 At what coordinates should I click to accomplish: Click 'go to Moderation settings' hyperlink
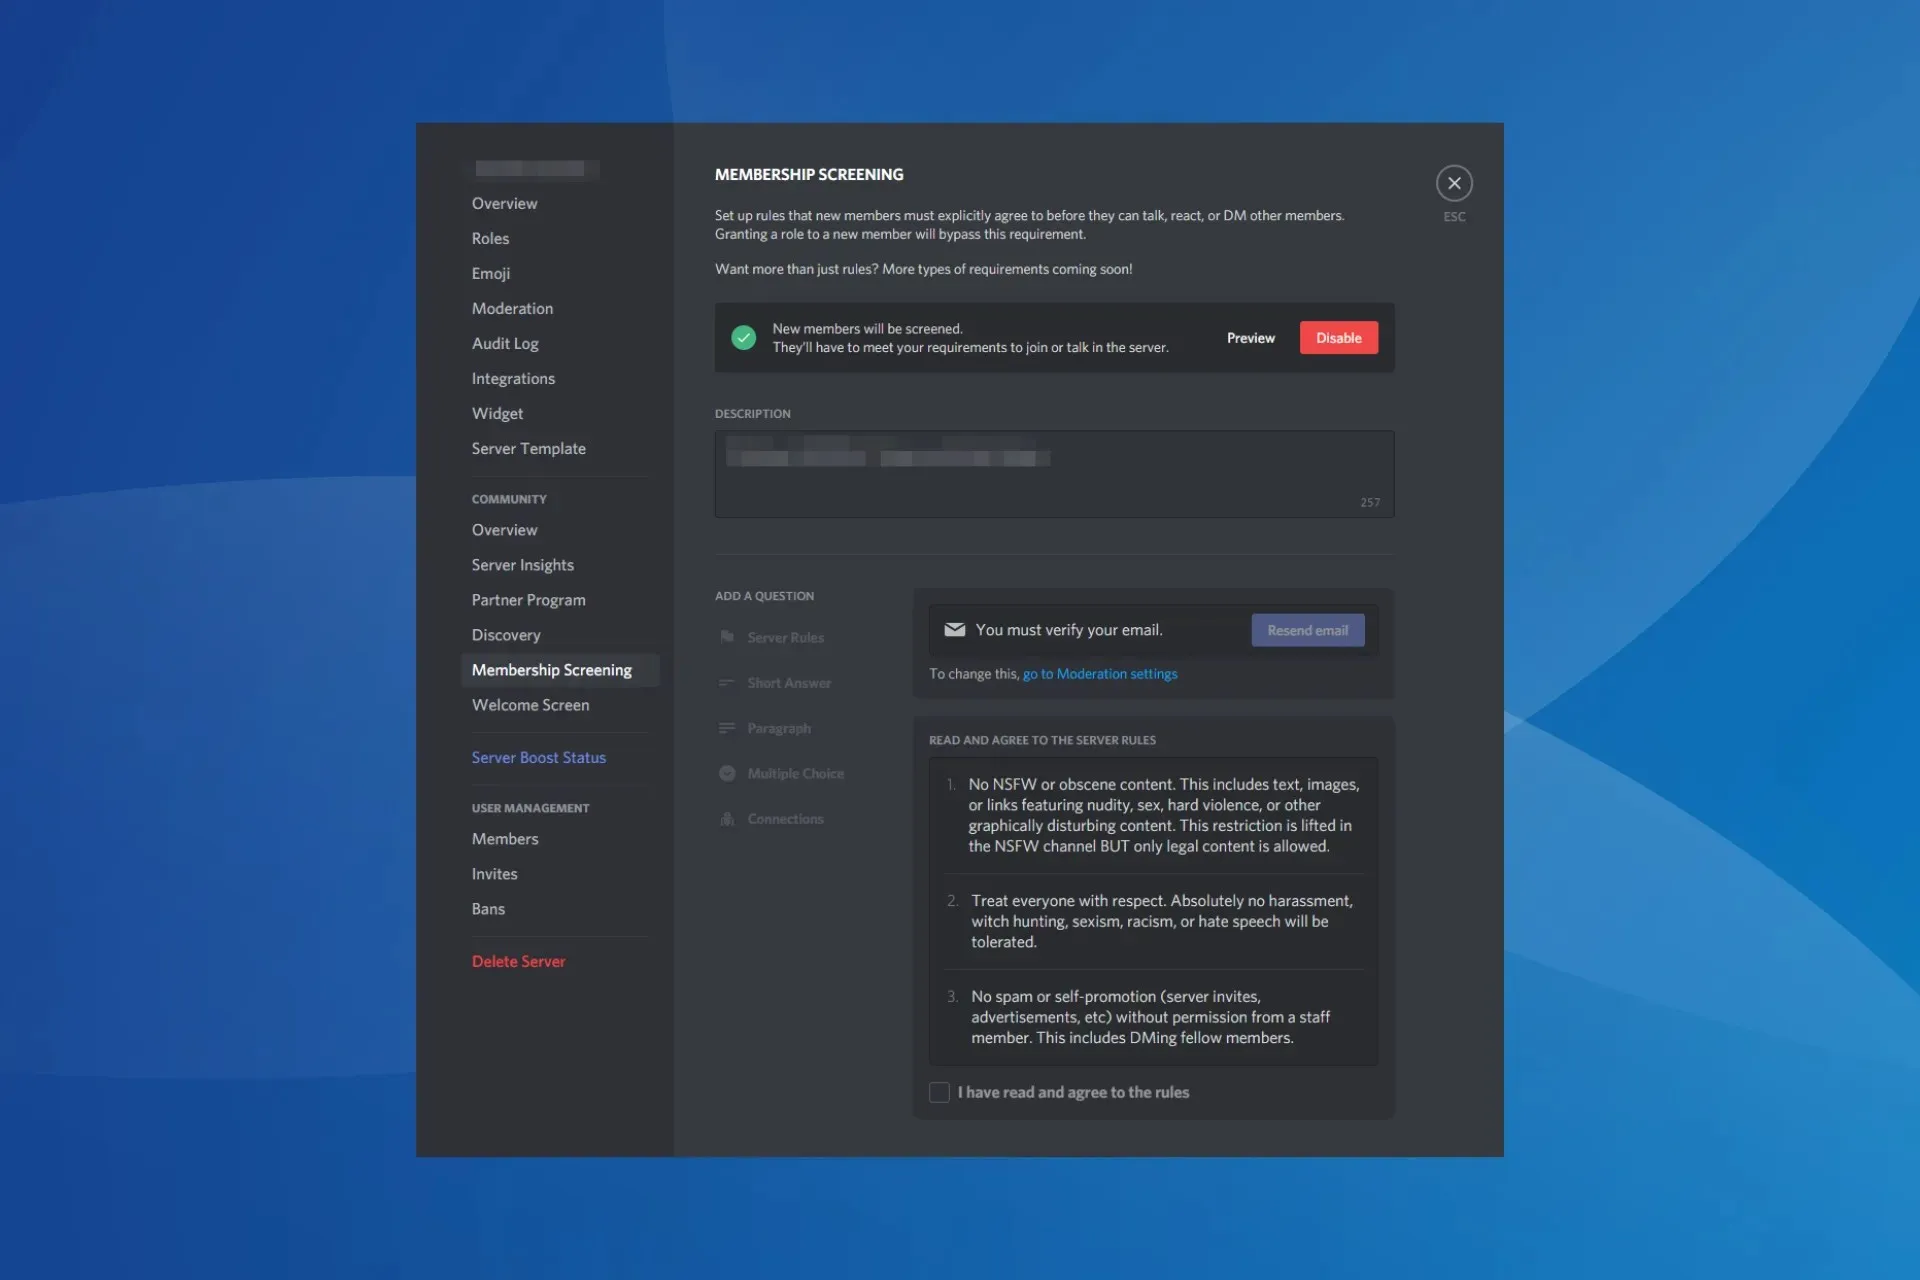pyautogui.click(x=1100, y=673)
